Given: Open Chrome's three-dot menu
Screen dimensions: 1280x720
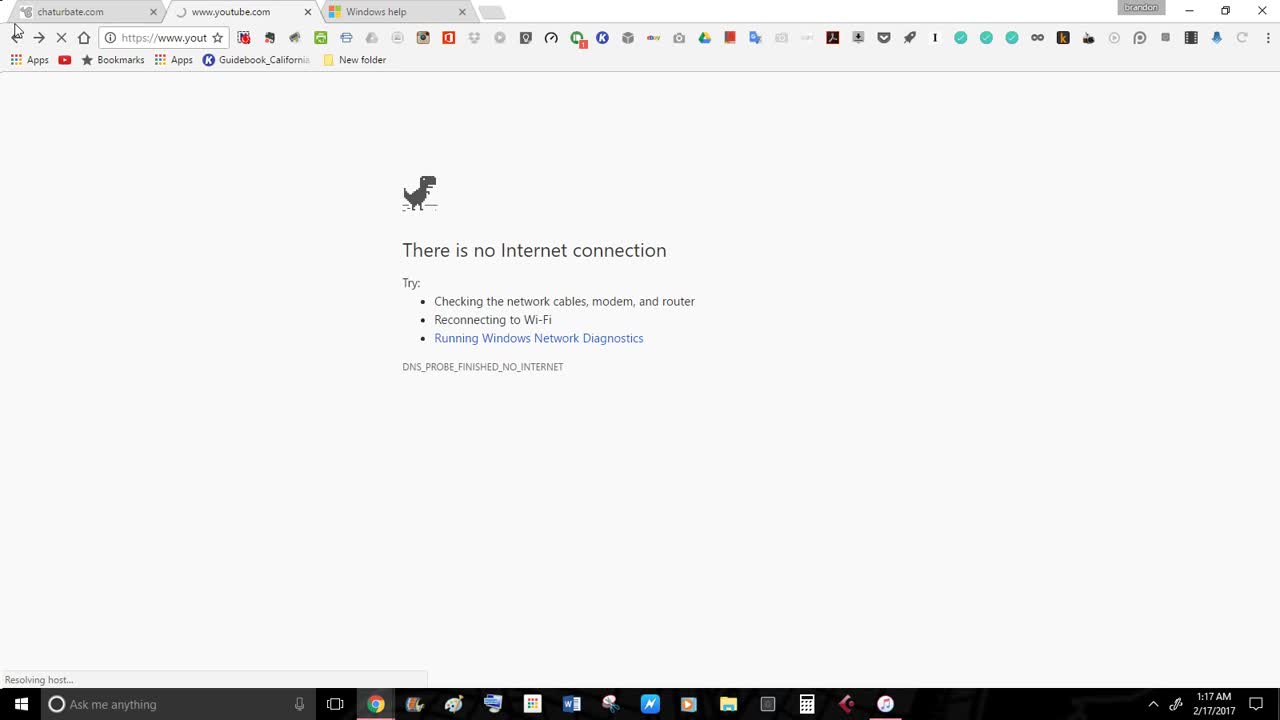Looking at the screenshot, I should click(1266, 38).
